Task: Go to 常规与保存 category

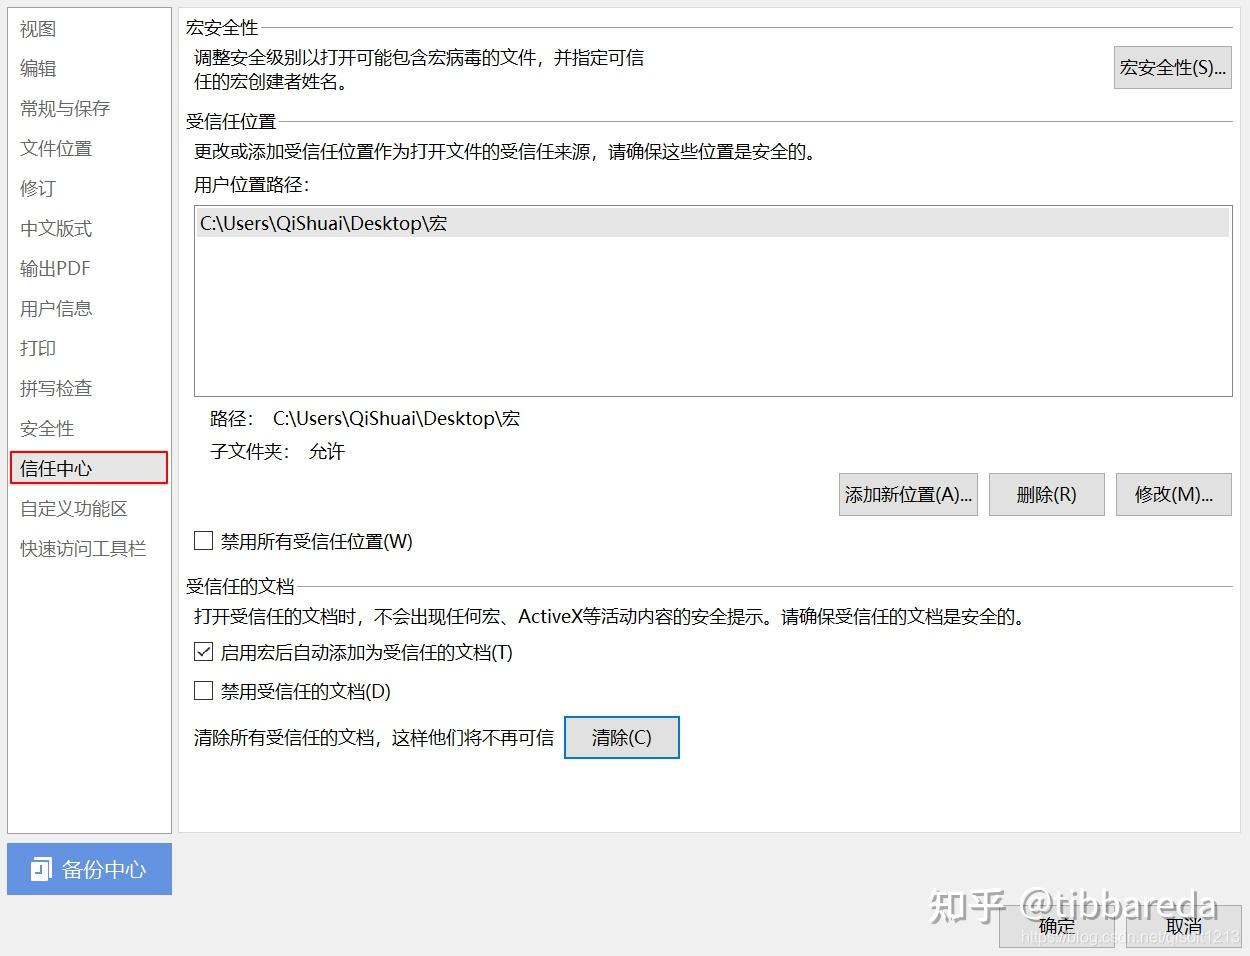Action: [x=65, y=108]
